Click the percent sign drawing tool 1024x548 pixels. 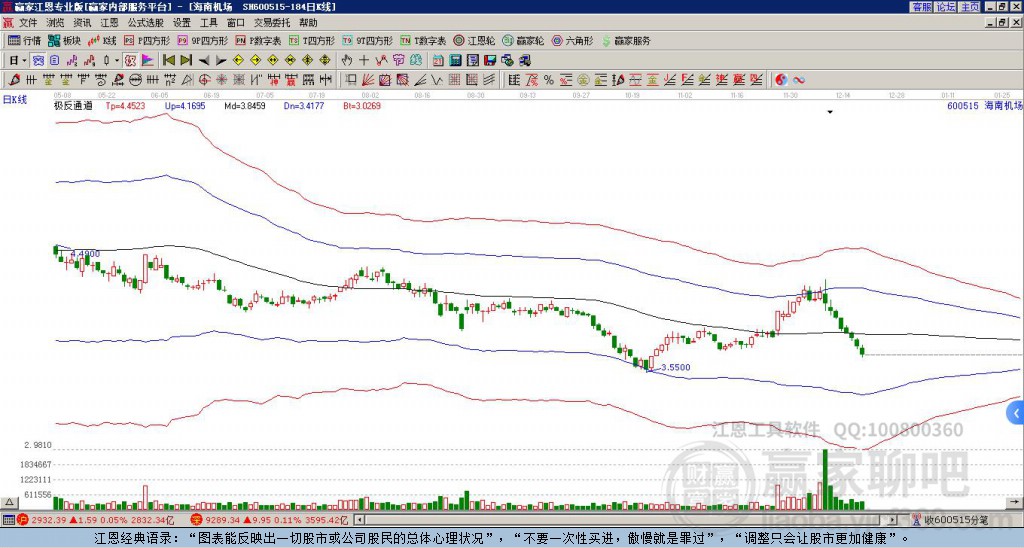(547, 79)
